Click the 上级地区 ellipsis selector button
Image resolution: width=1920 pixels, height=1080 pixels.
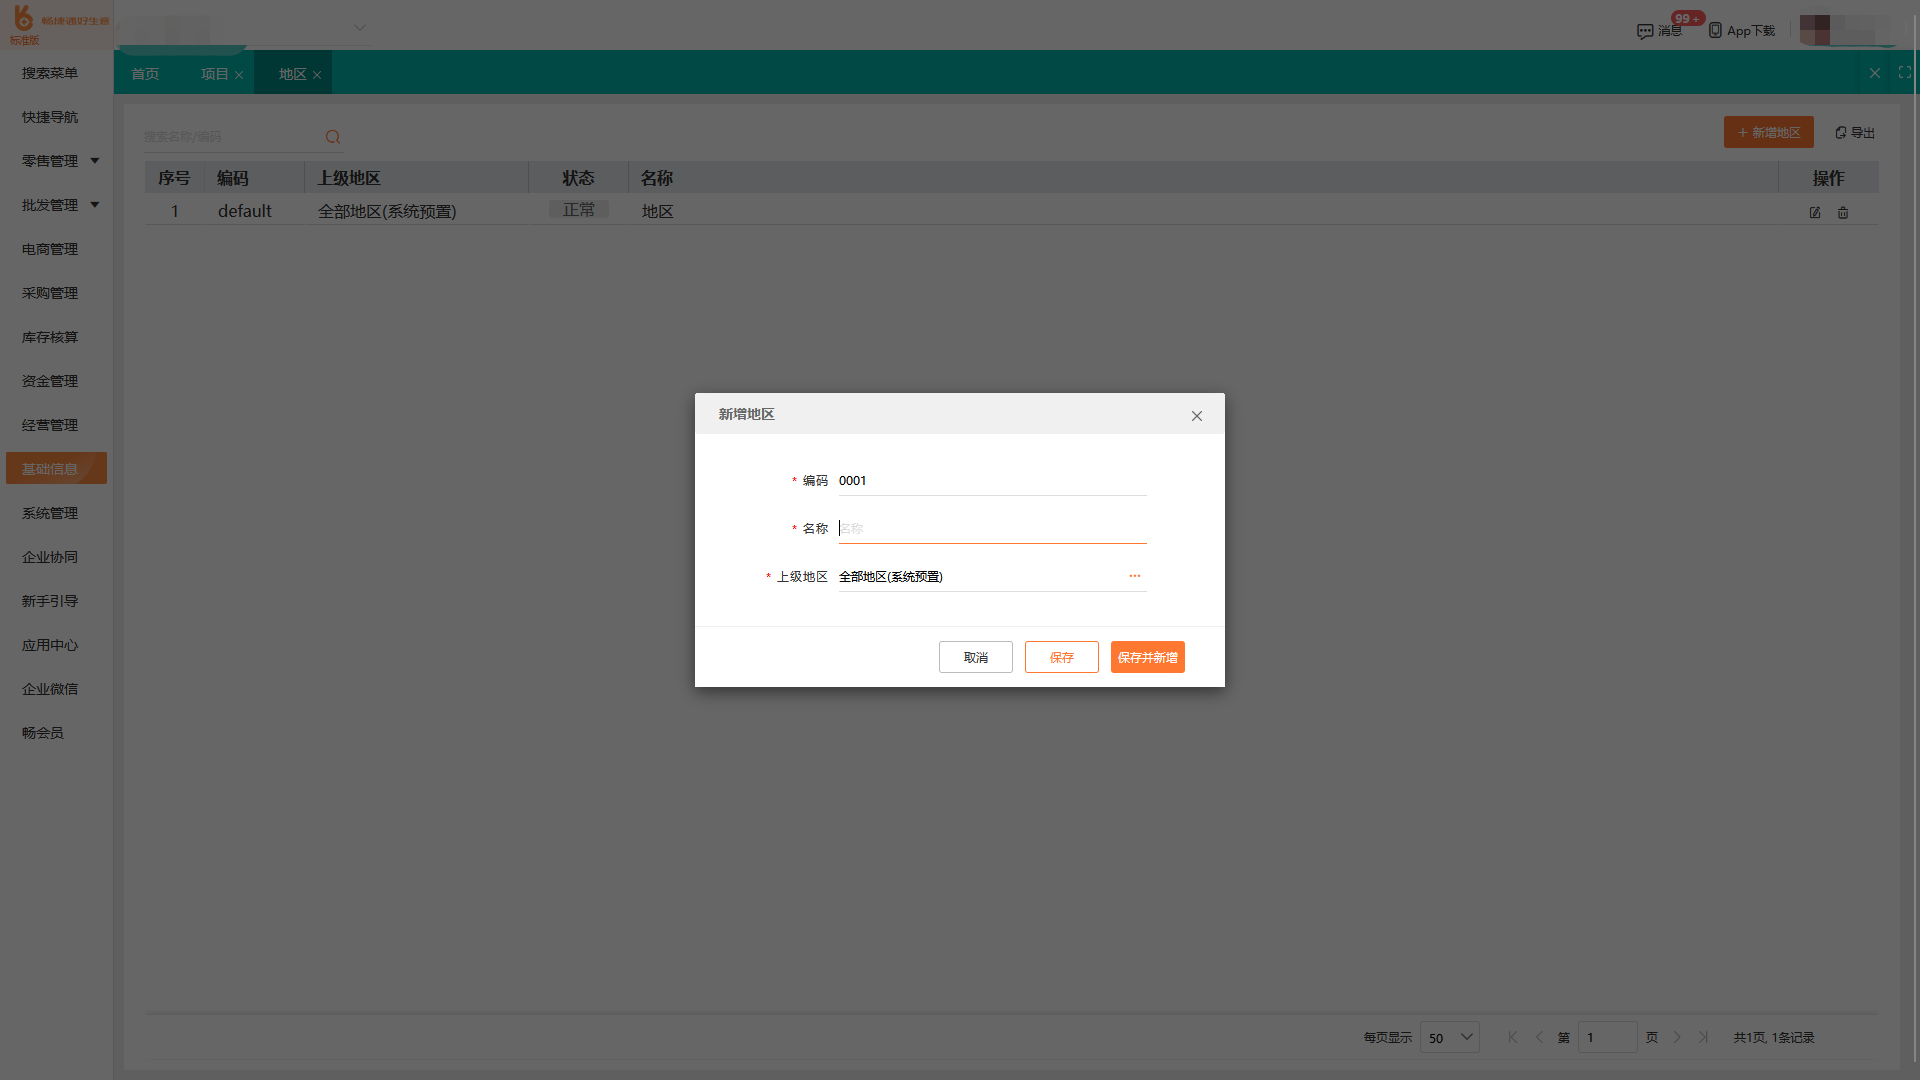pyautogui.click(x=1133, y=575)
